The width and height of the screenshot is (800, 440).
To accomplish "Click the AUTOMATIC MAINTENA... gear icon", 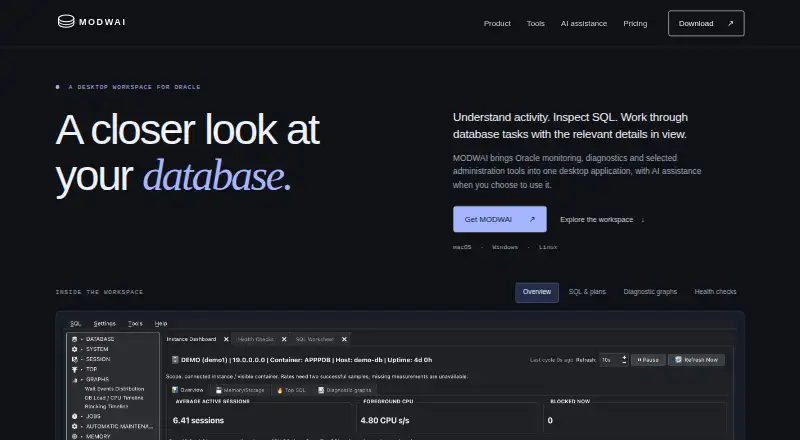I will [74, 427].
